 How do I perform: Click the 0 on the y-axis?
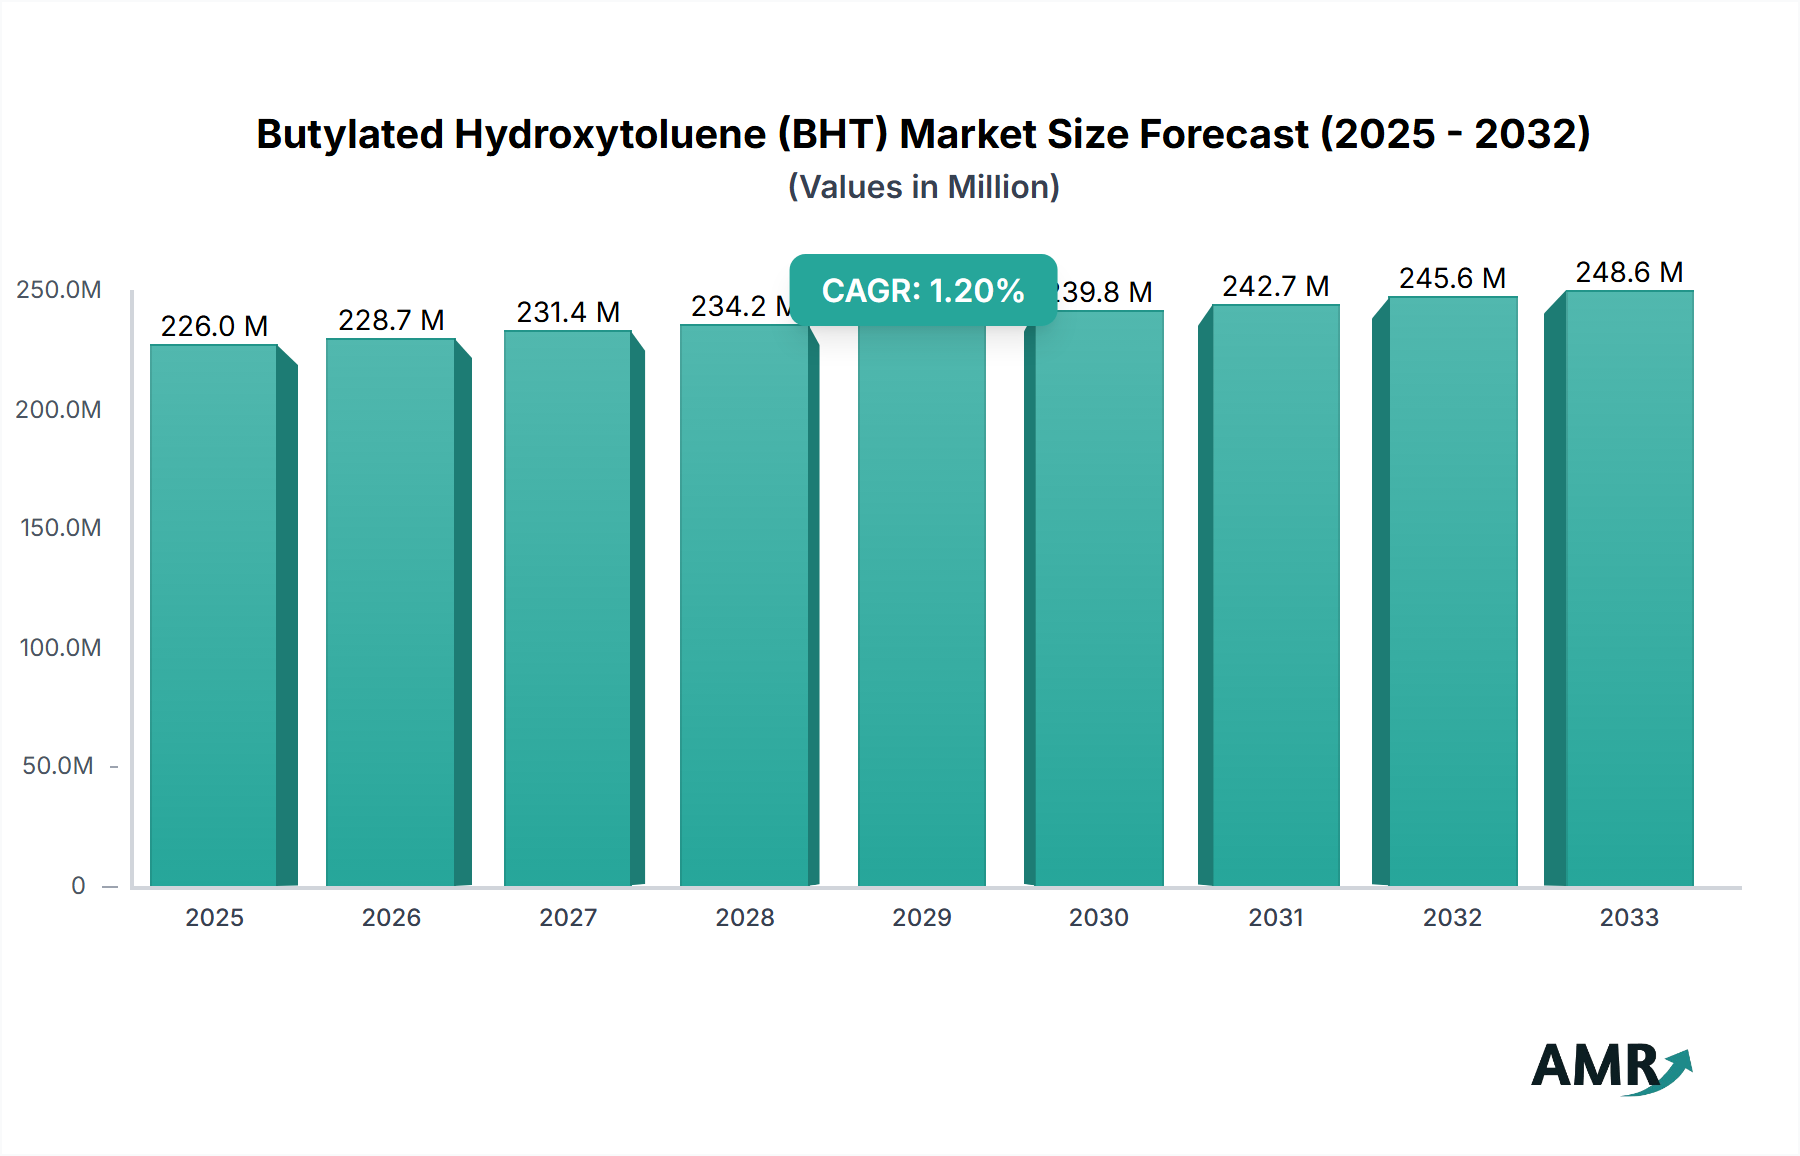click(79, 885)
